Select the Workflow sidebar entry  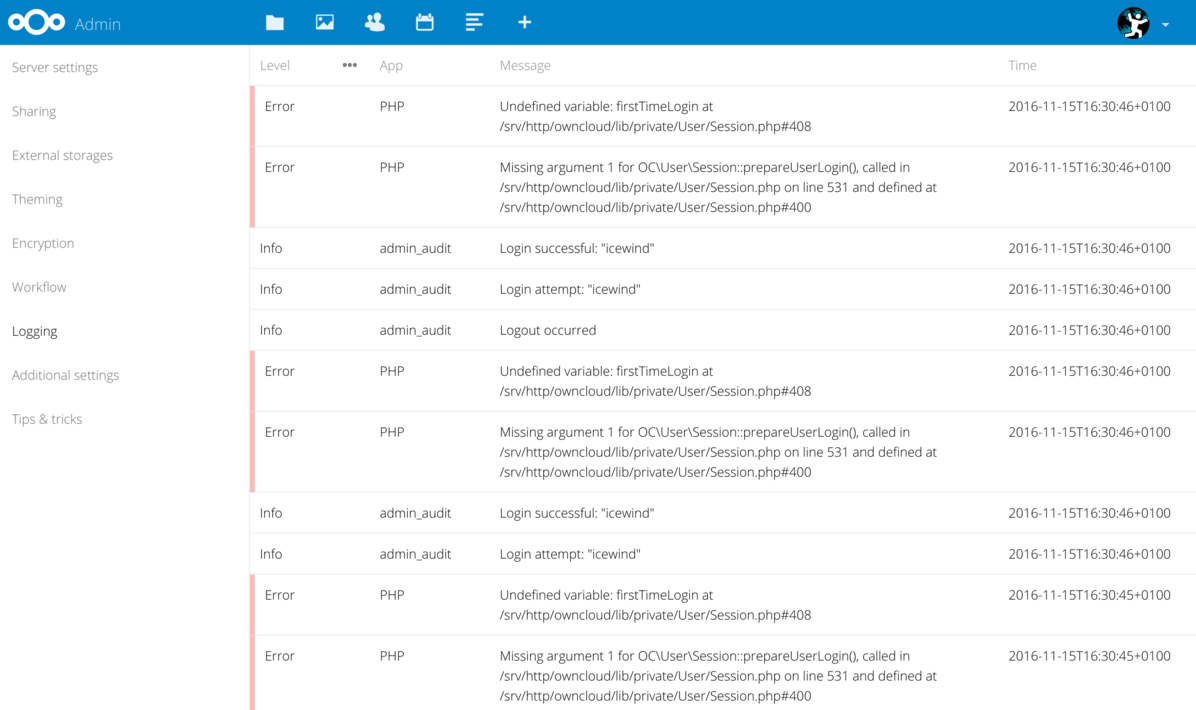point(39,287)
